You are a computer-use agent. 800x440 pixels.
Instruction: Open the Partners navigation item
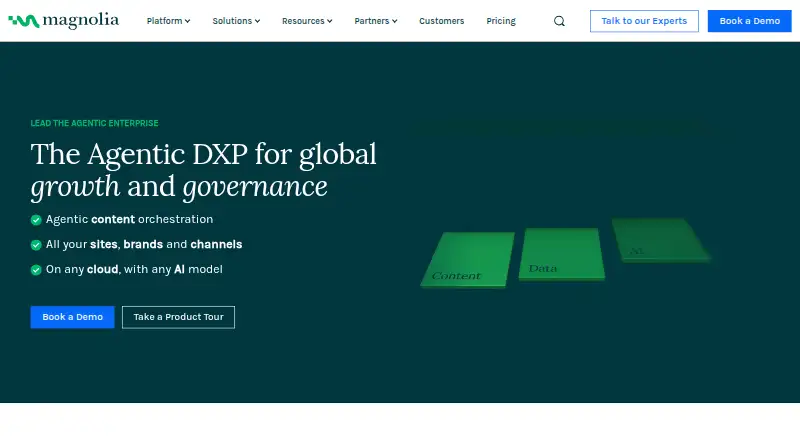(376, 21)
